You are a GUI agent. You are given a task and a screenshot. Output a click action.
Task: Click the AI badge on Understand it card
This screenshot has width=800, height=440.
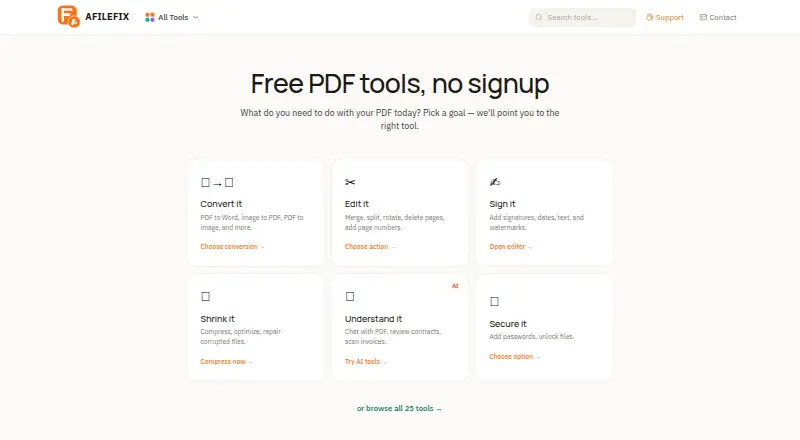[x=455, y=286]
